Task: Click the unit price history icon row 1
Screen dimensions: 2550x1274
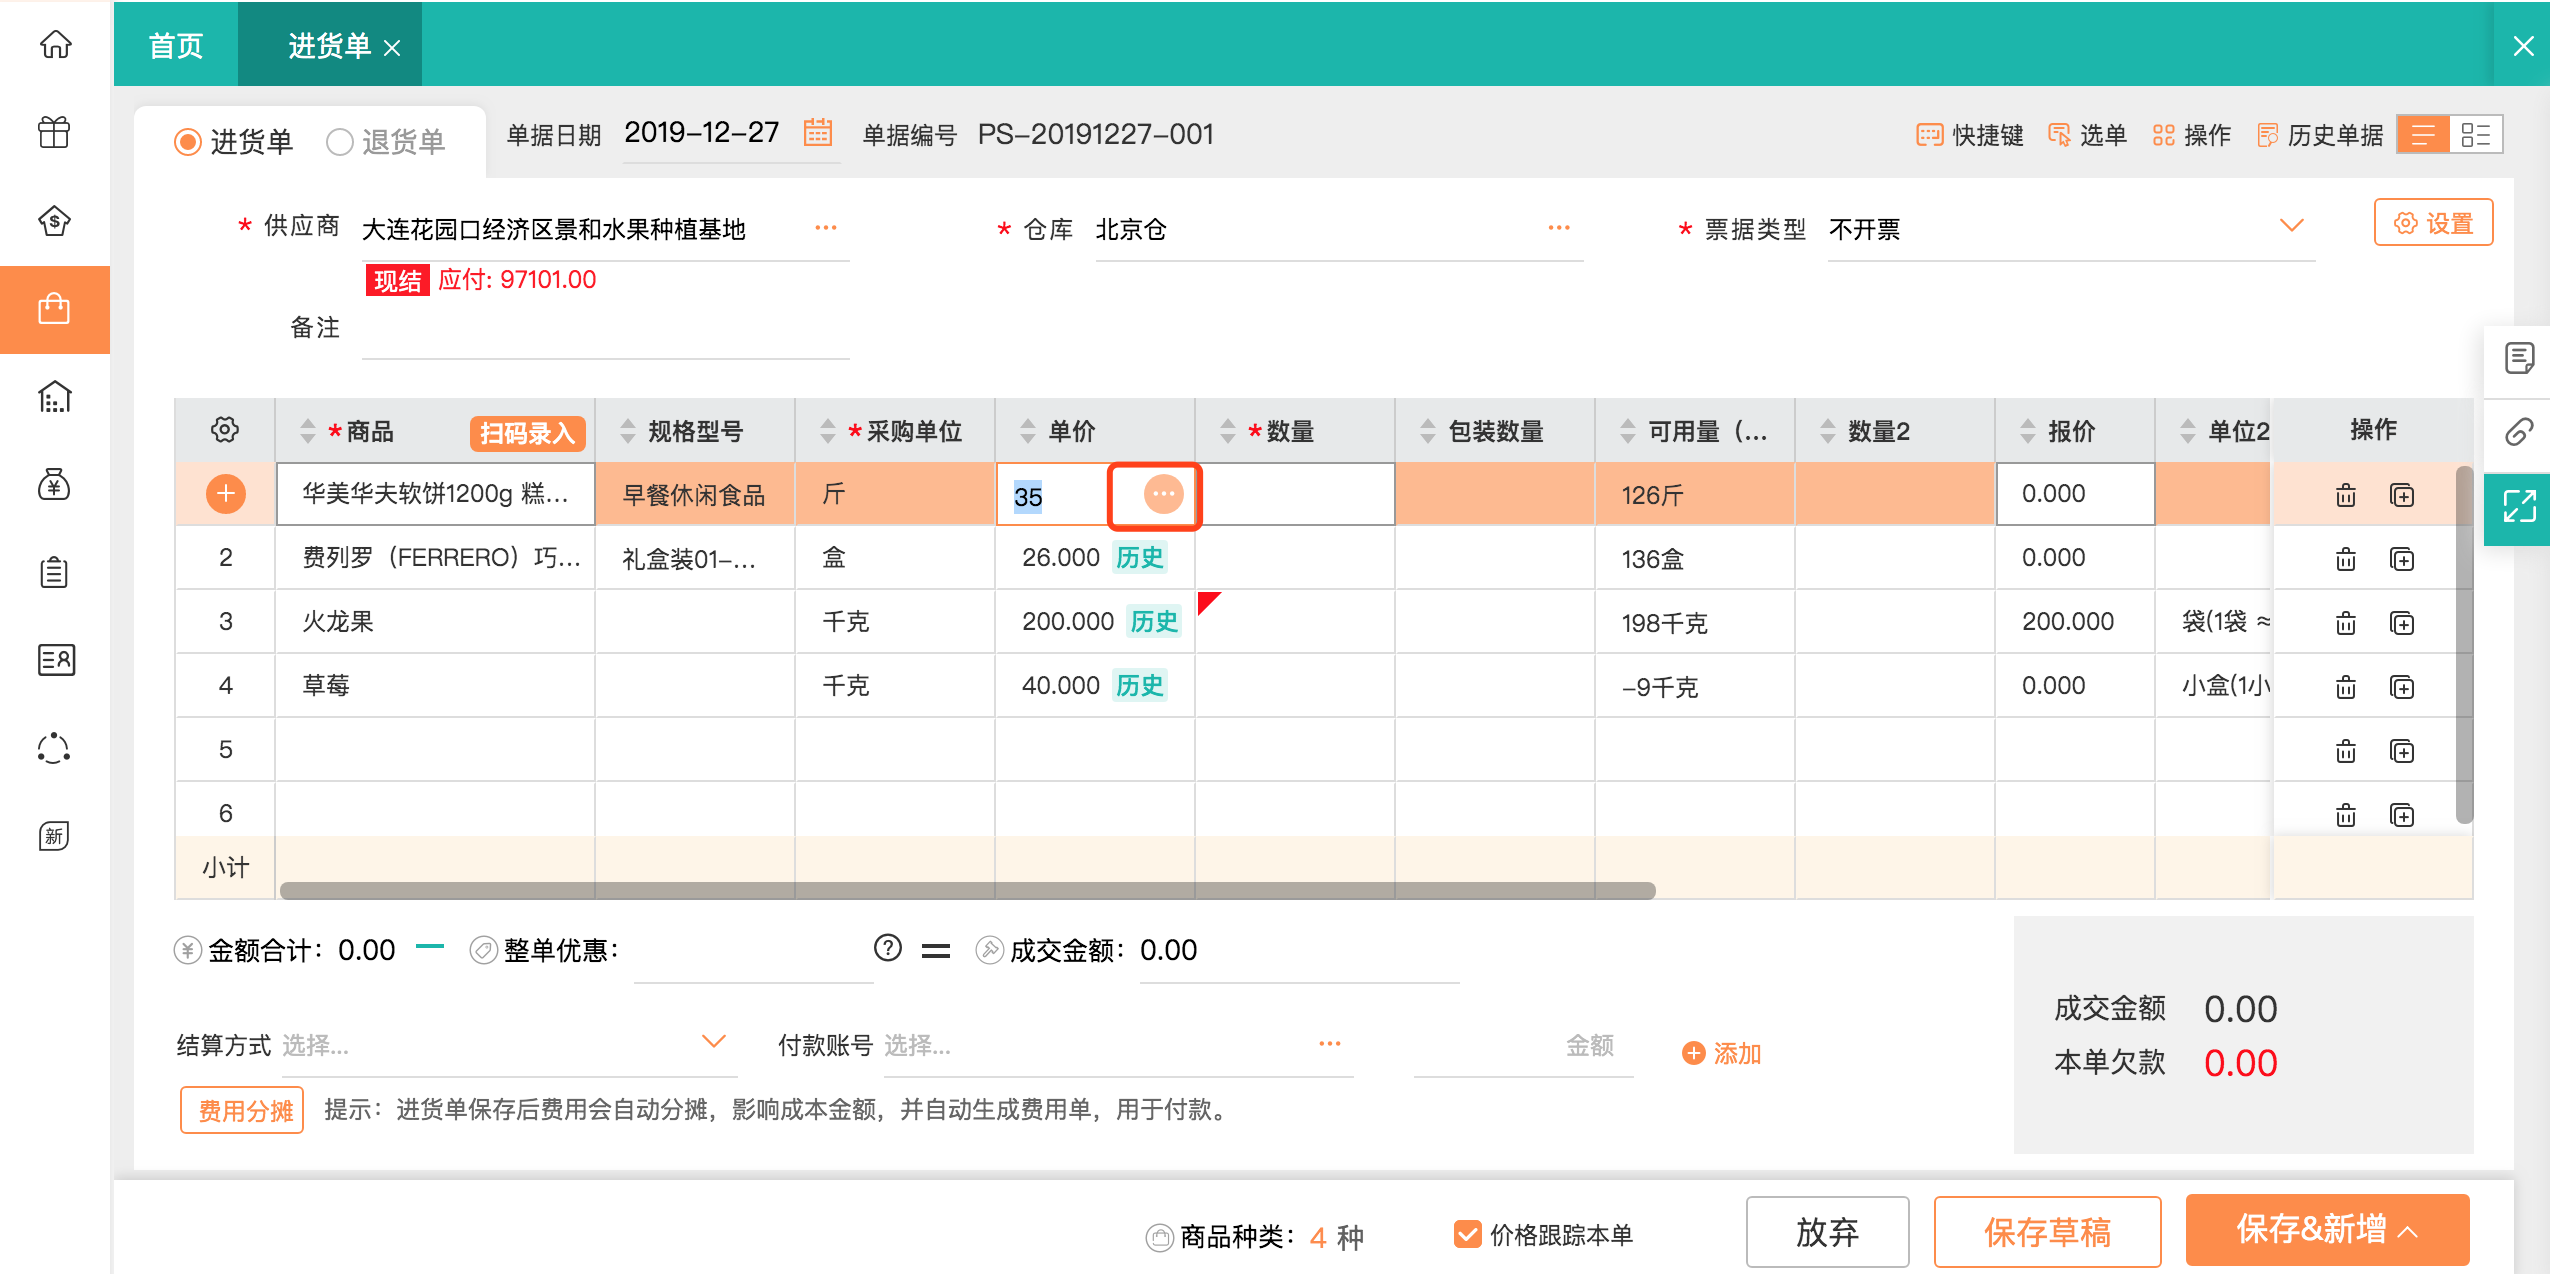Action: click(1161, 495)
